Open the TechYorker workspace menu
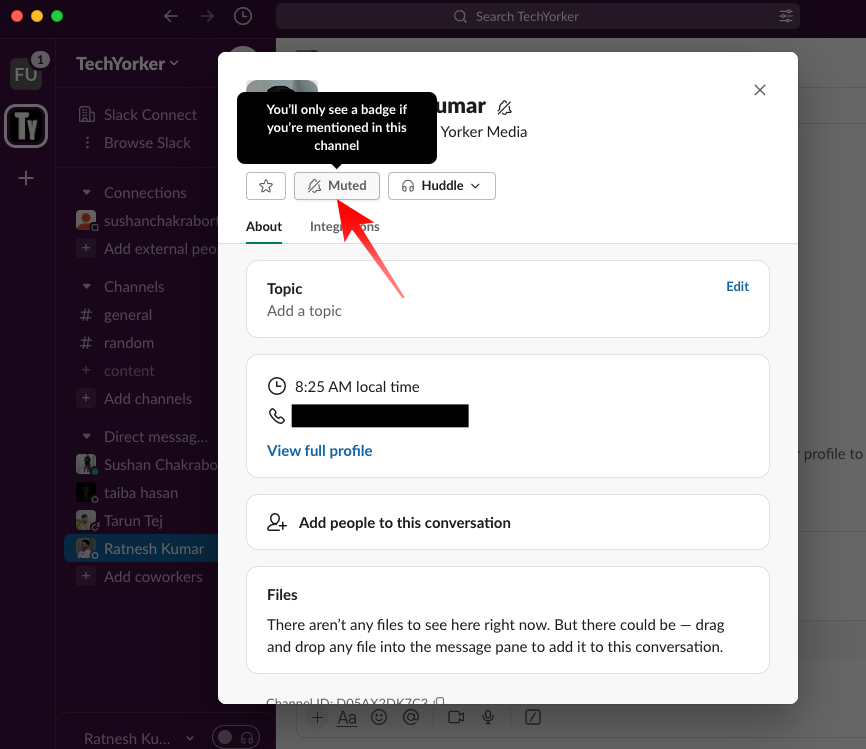This screenshot has width=866, height=749. point(128,64)
